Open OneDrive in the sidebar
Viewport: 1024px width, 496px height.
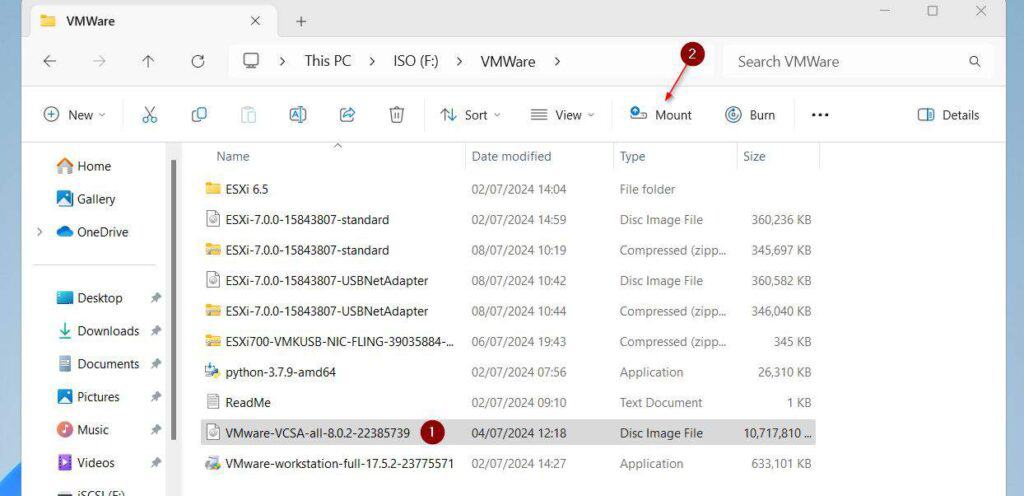[x=92, y=232]
